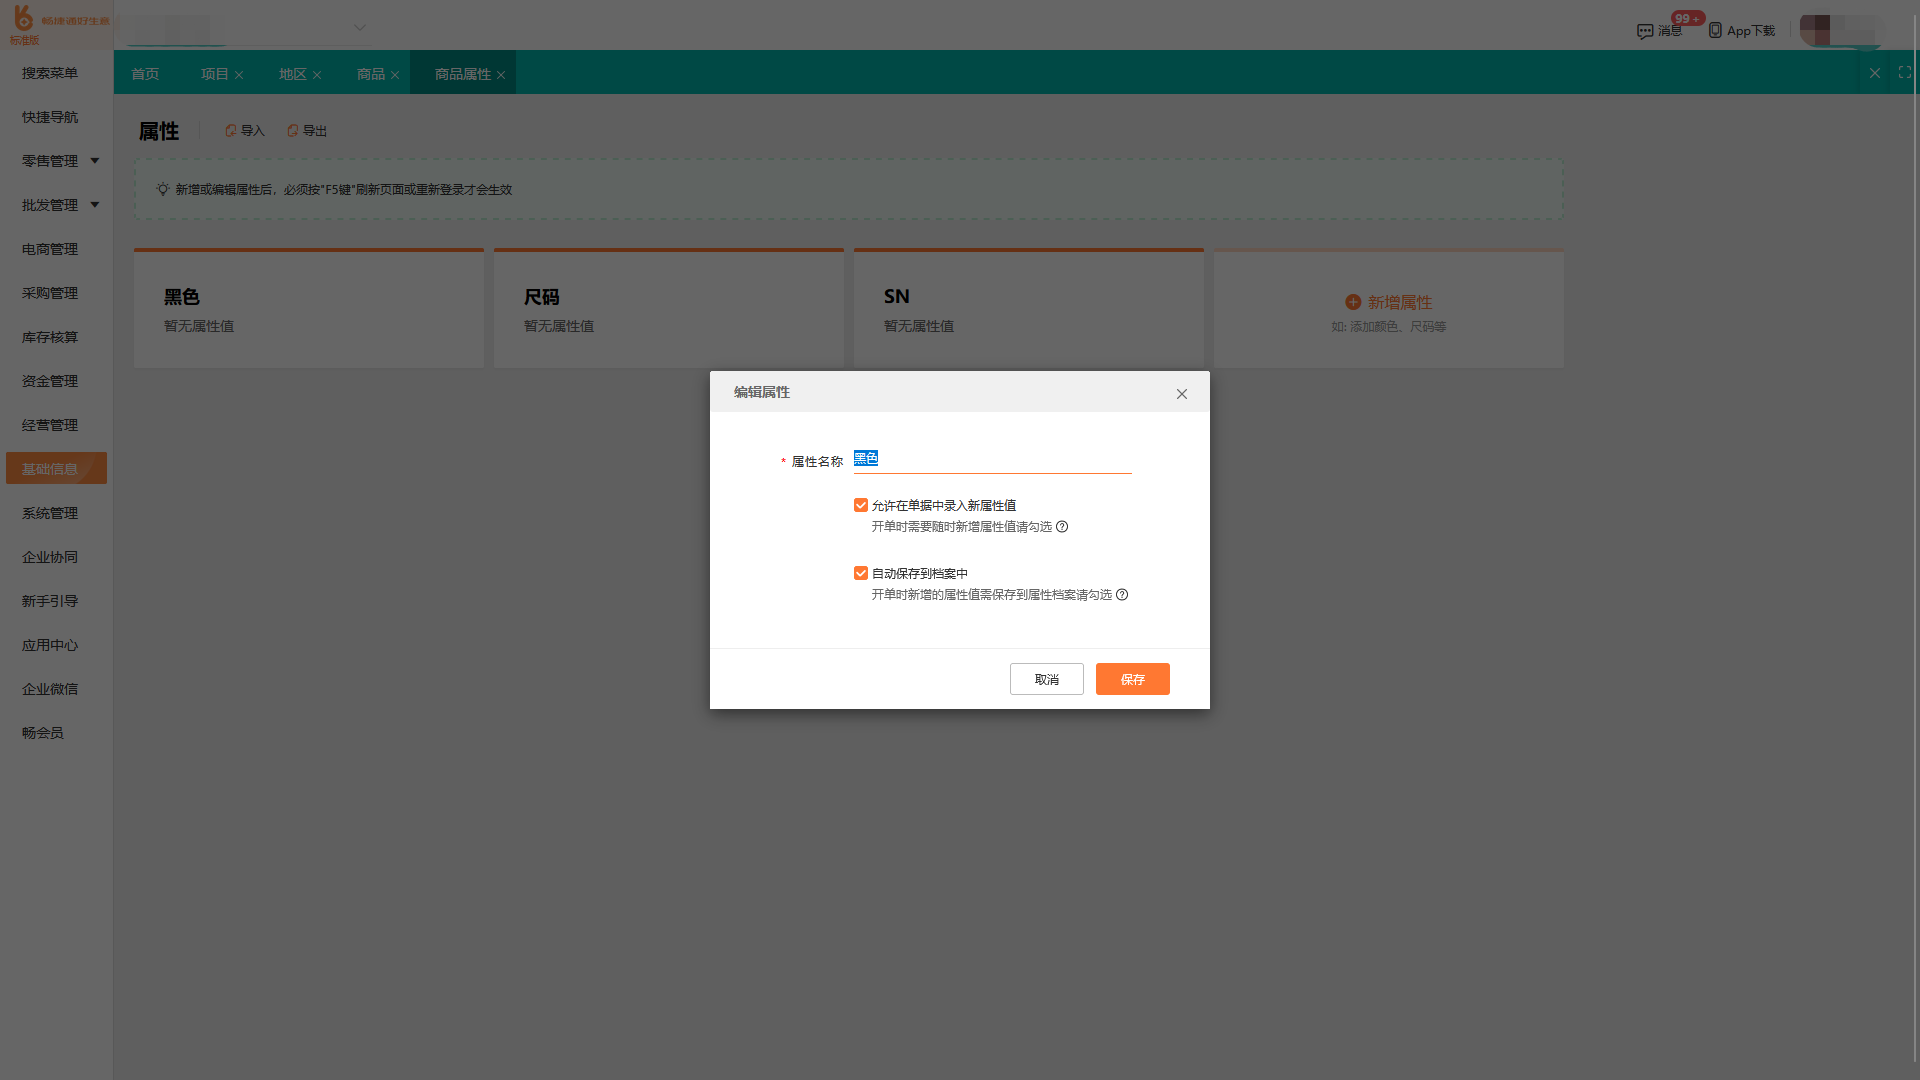Image resolution: width=1920 pixels, height=1080 pixels.
Task: Click the 取消 cancel button
Action: (x=1047, y=679)
